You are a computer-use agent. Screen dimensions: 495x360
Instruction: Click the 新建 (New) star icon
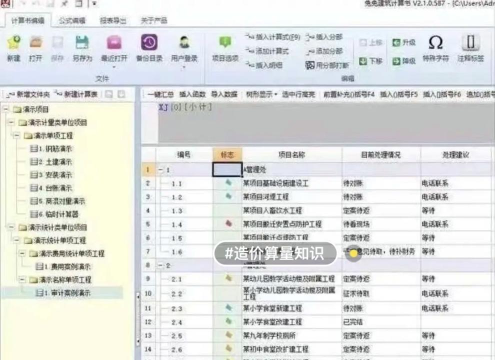[x=14, y=43]
